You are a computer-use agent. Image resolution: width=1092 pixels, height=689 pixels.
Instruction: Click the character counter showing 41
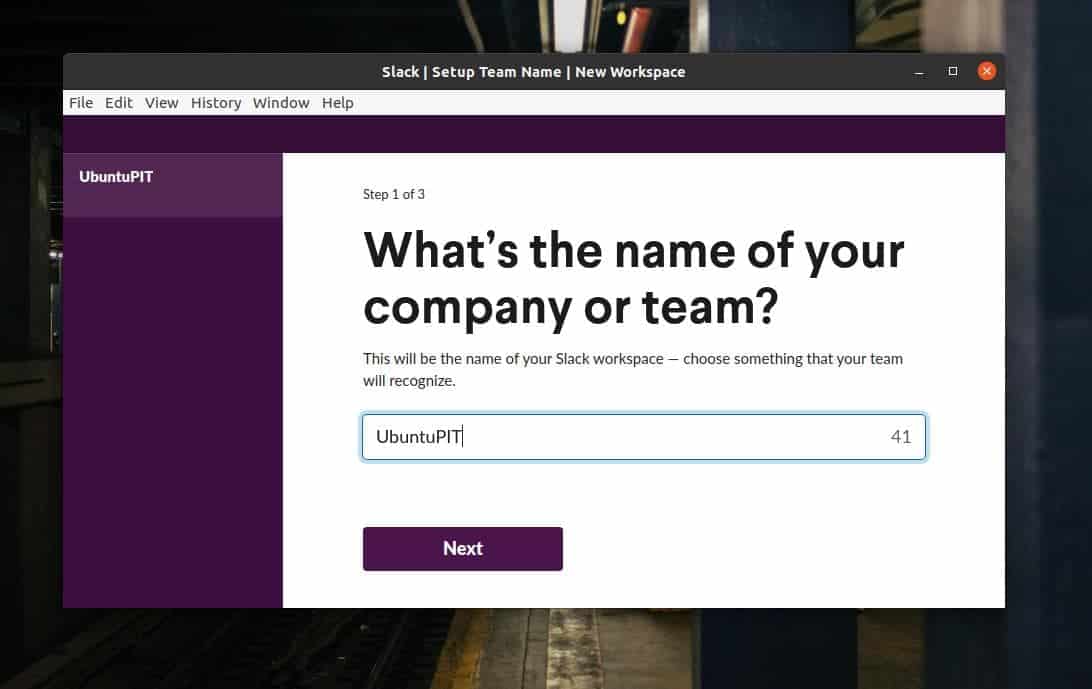click(900, 437)
